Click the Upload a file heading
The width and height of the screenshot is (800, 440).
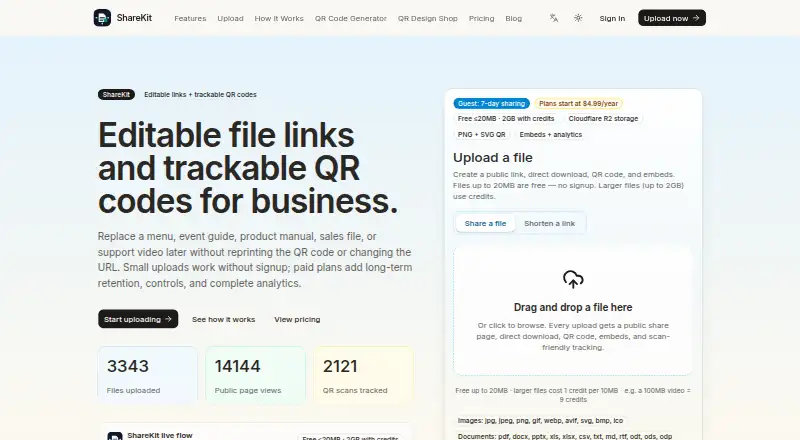(x=493, y=158)
